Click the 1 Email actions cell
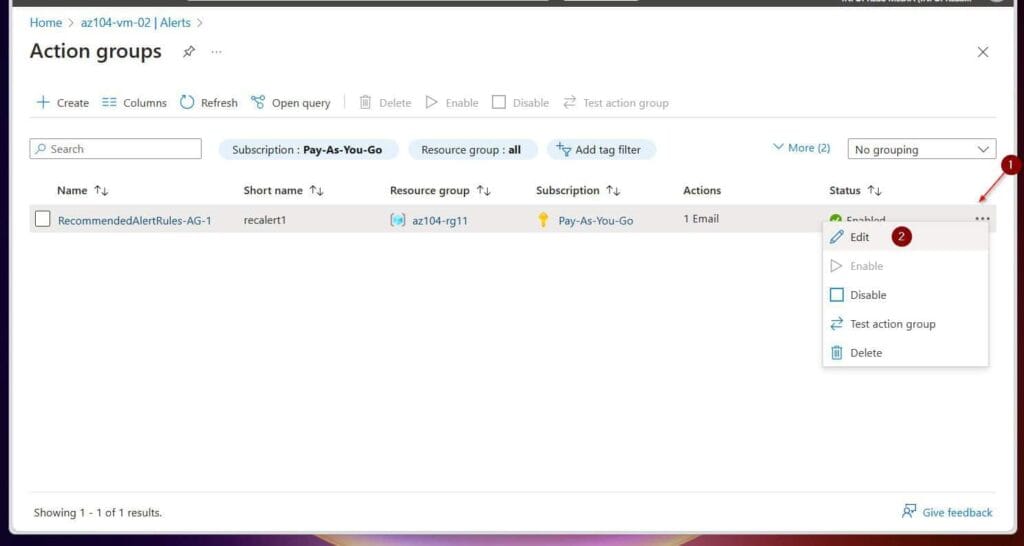The width and height of the screenshot is (1024, 546). click(701, 219)
